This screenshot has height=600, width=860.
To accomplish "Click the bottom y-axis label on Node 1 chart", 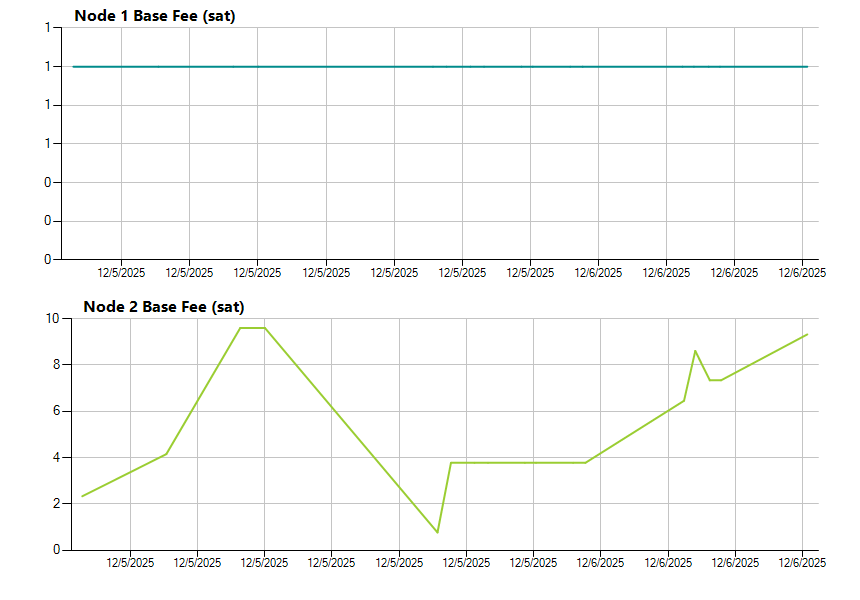I will click(x=47, y=259).
